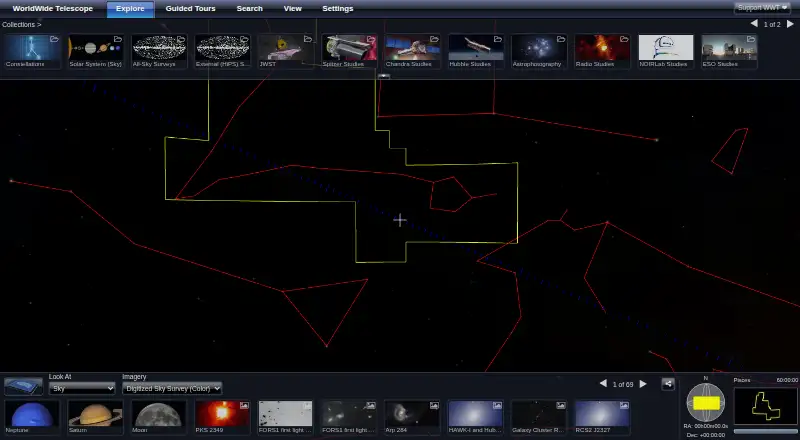Go to next page of 69 context items
Screen dimensions: 800x440
click(643, 384)
